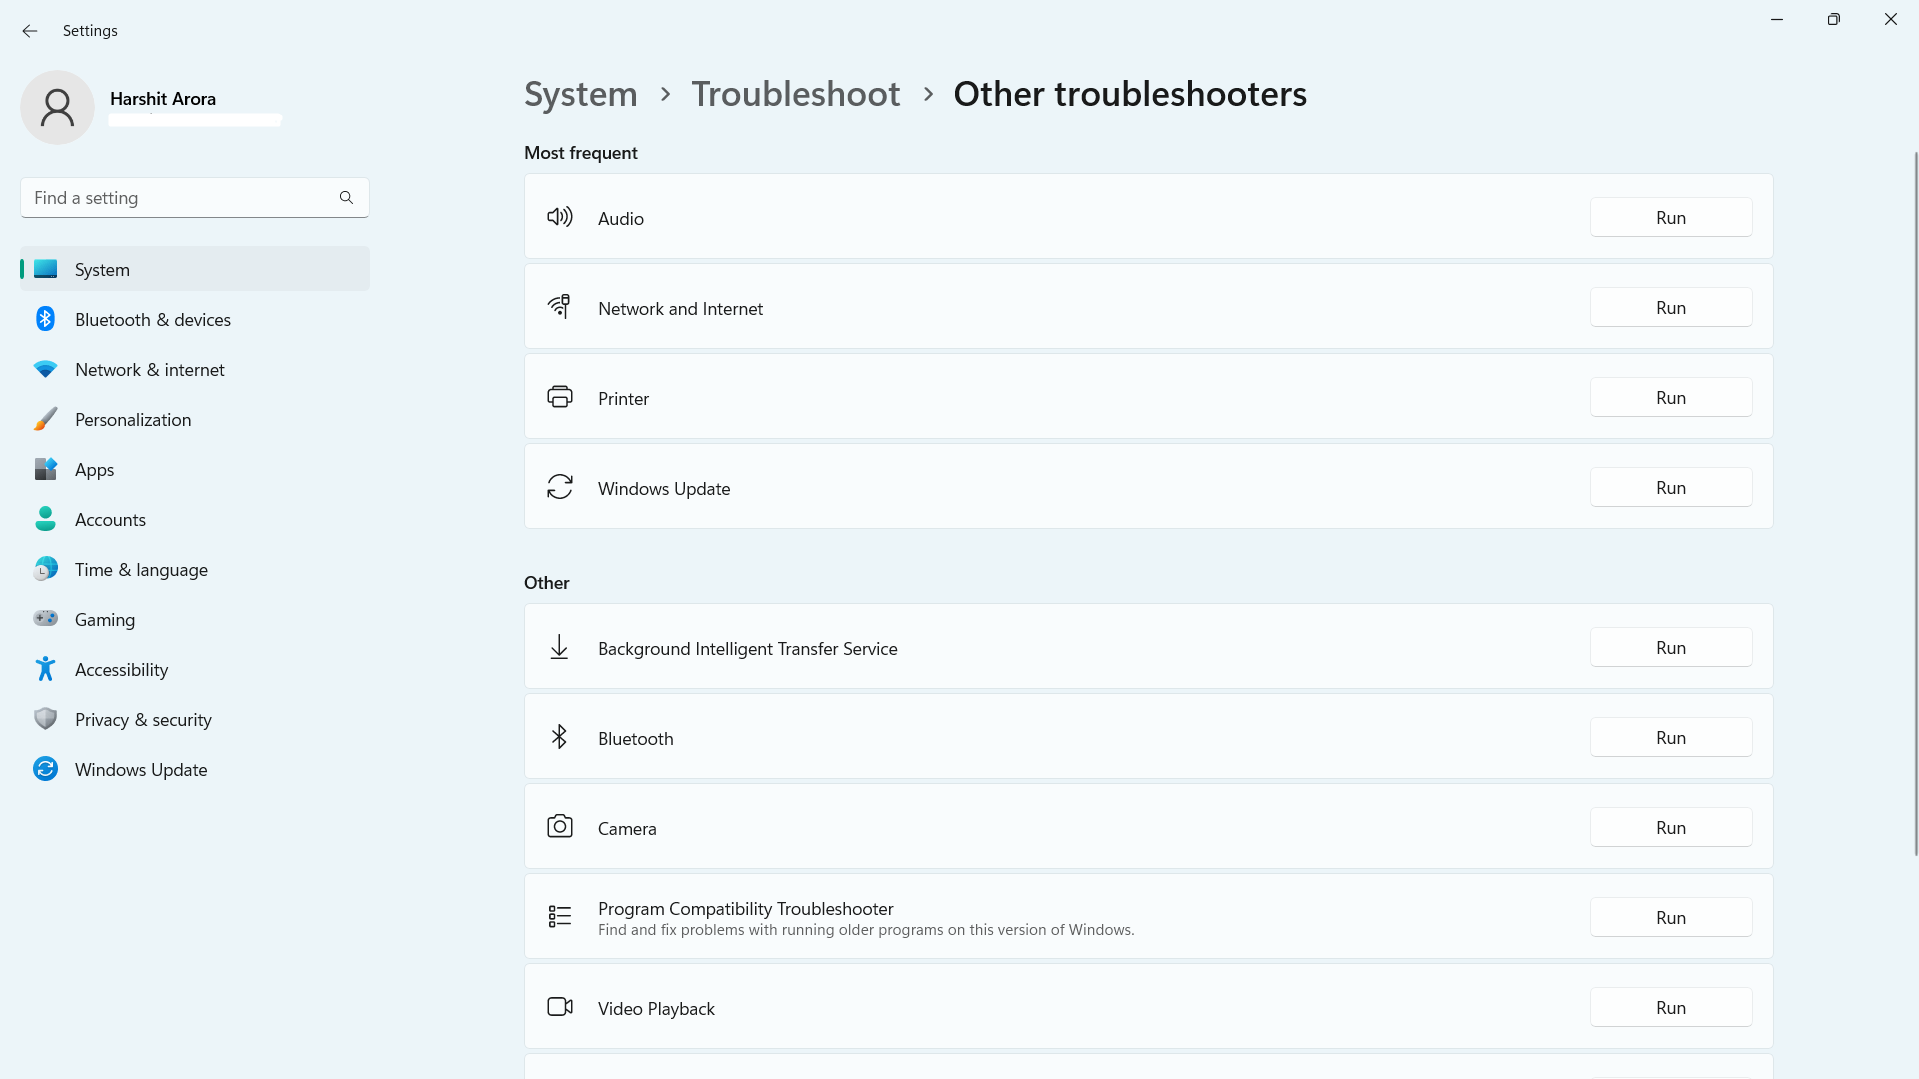This screenshot has height=1079, width=1919.
Task: Click the user profile avatar
Action: [57, 107]
